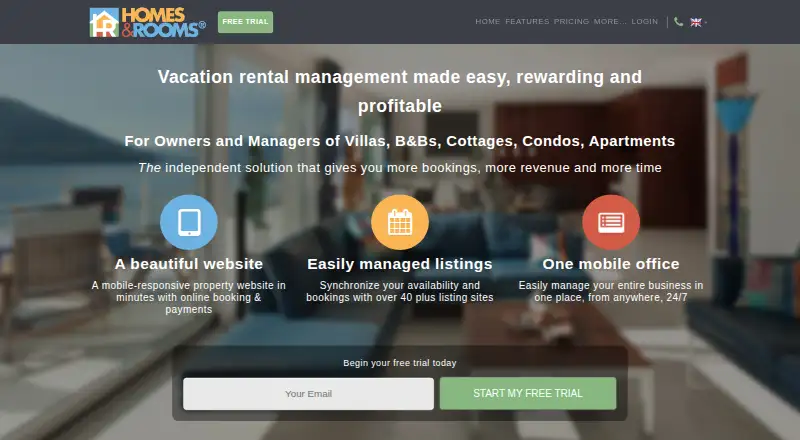Click the 'Vacation rental management made easy' headline
Screen dimensions: 800x440
click(399, 91)
